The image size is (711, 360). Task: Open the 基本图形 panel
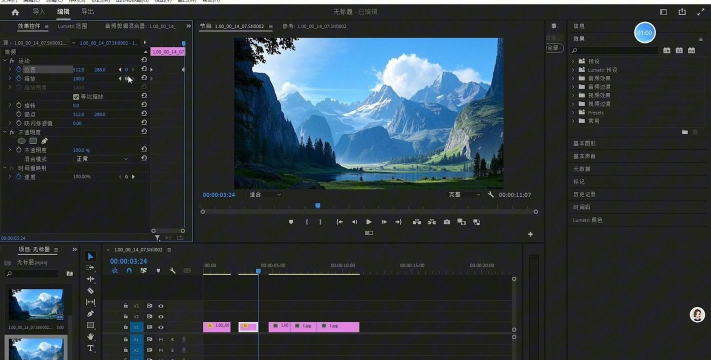point(584,143)
